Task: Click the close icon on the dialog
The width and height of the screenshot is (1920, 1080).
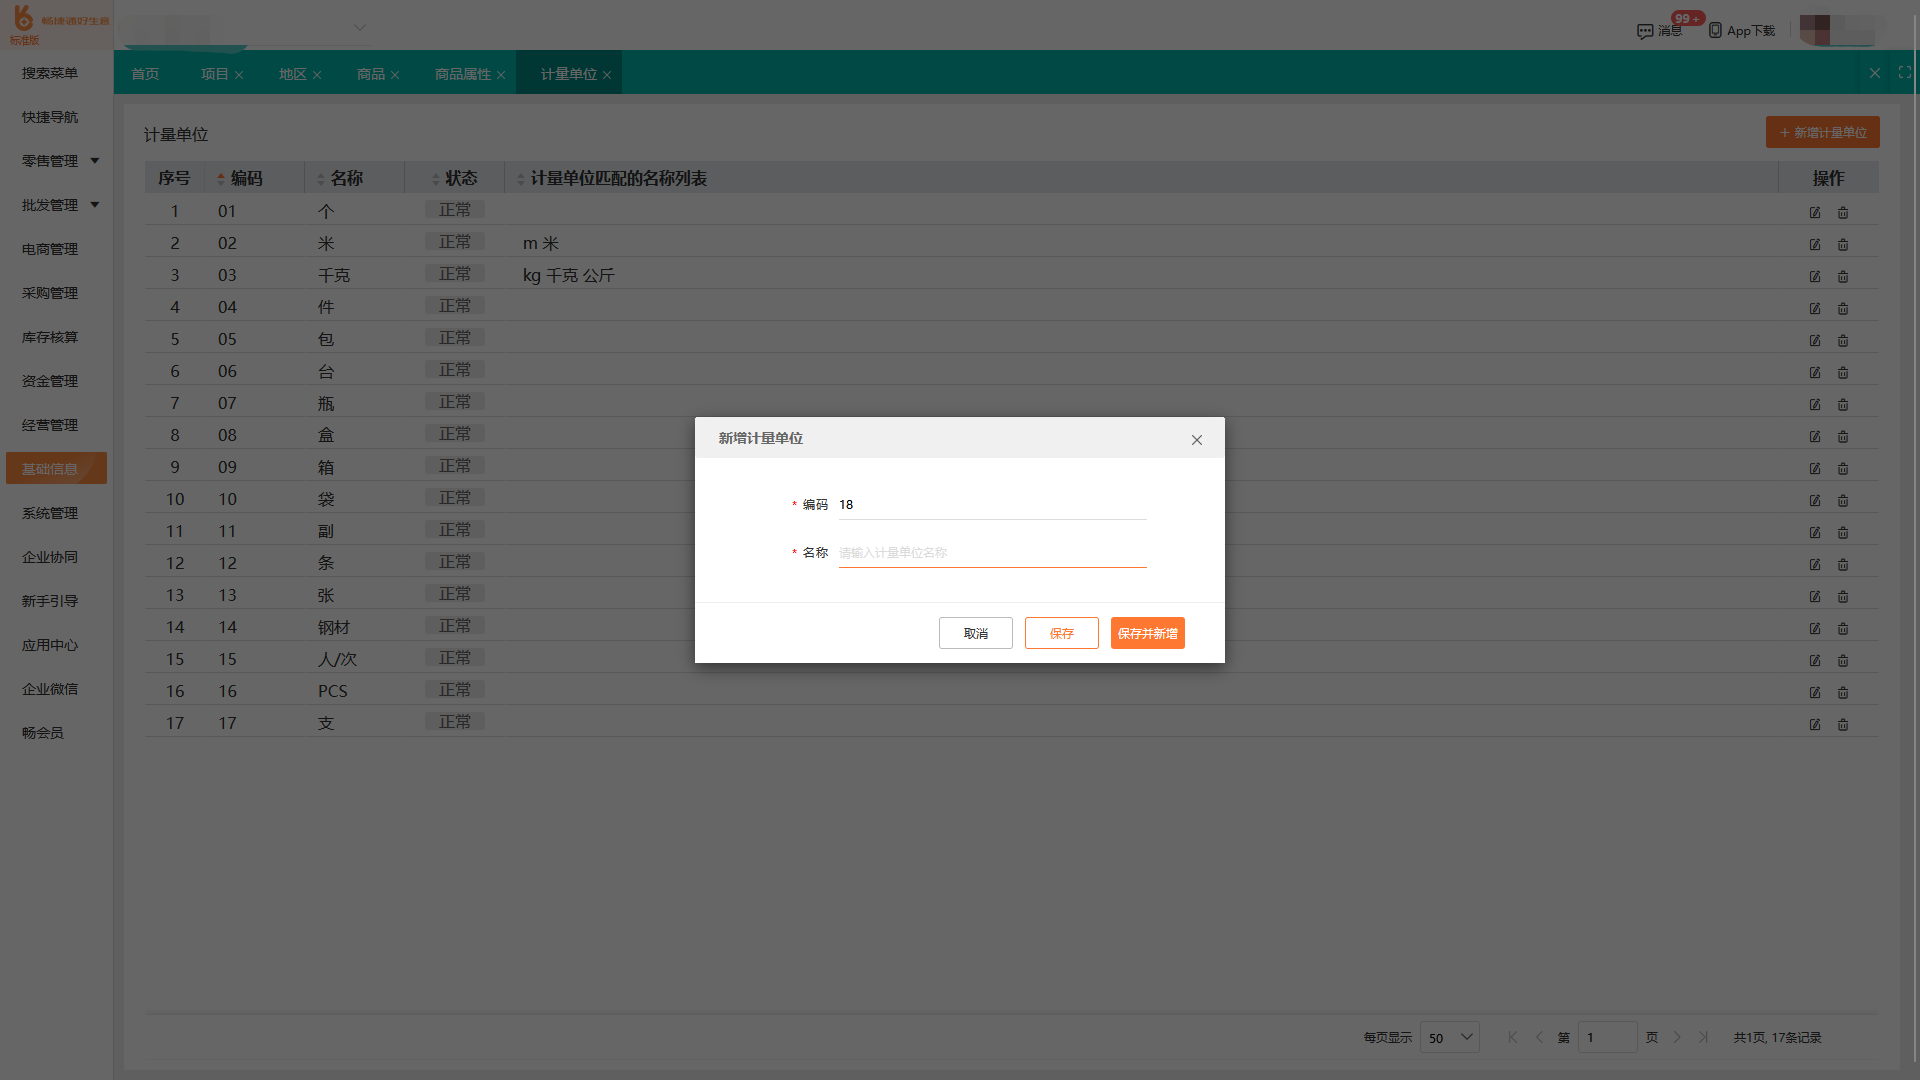Action: point(1197,439)
